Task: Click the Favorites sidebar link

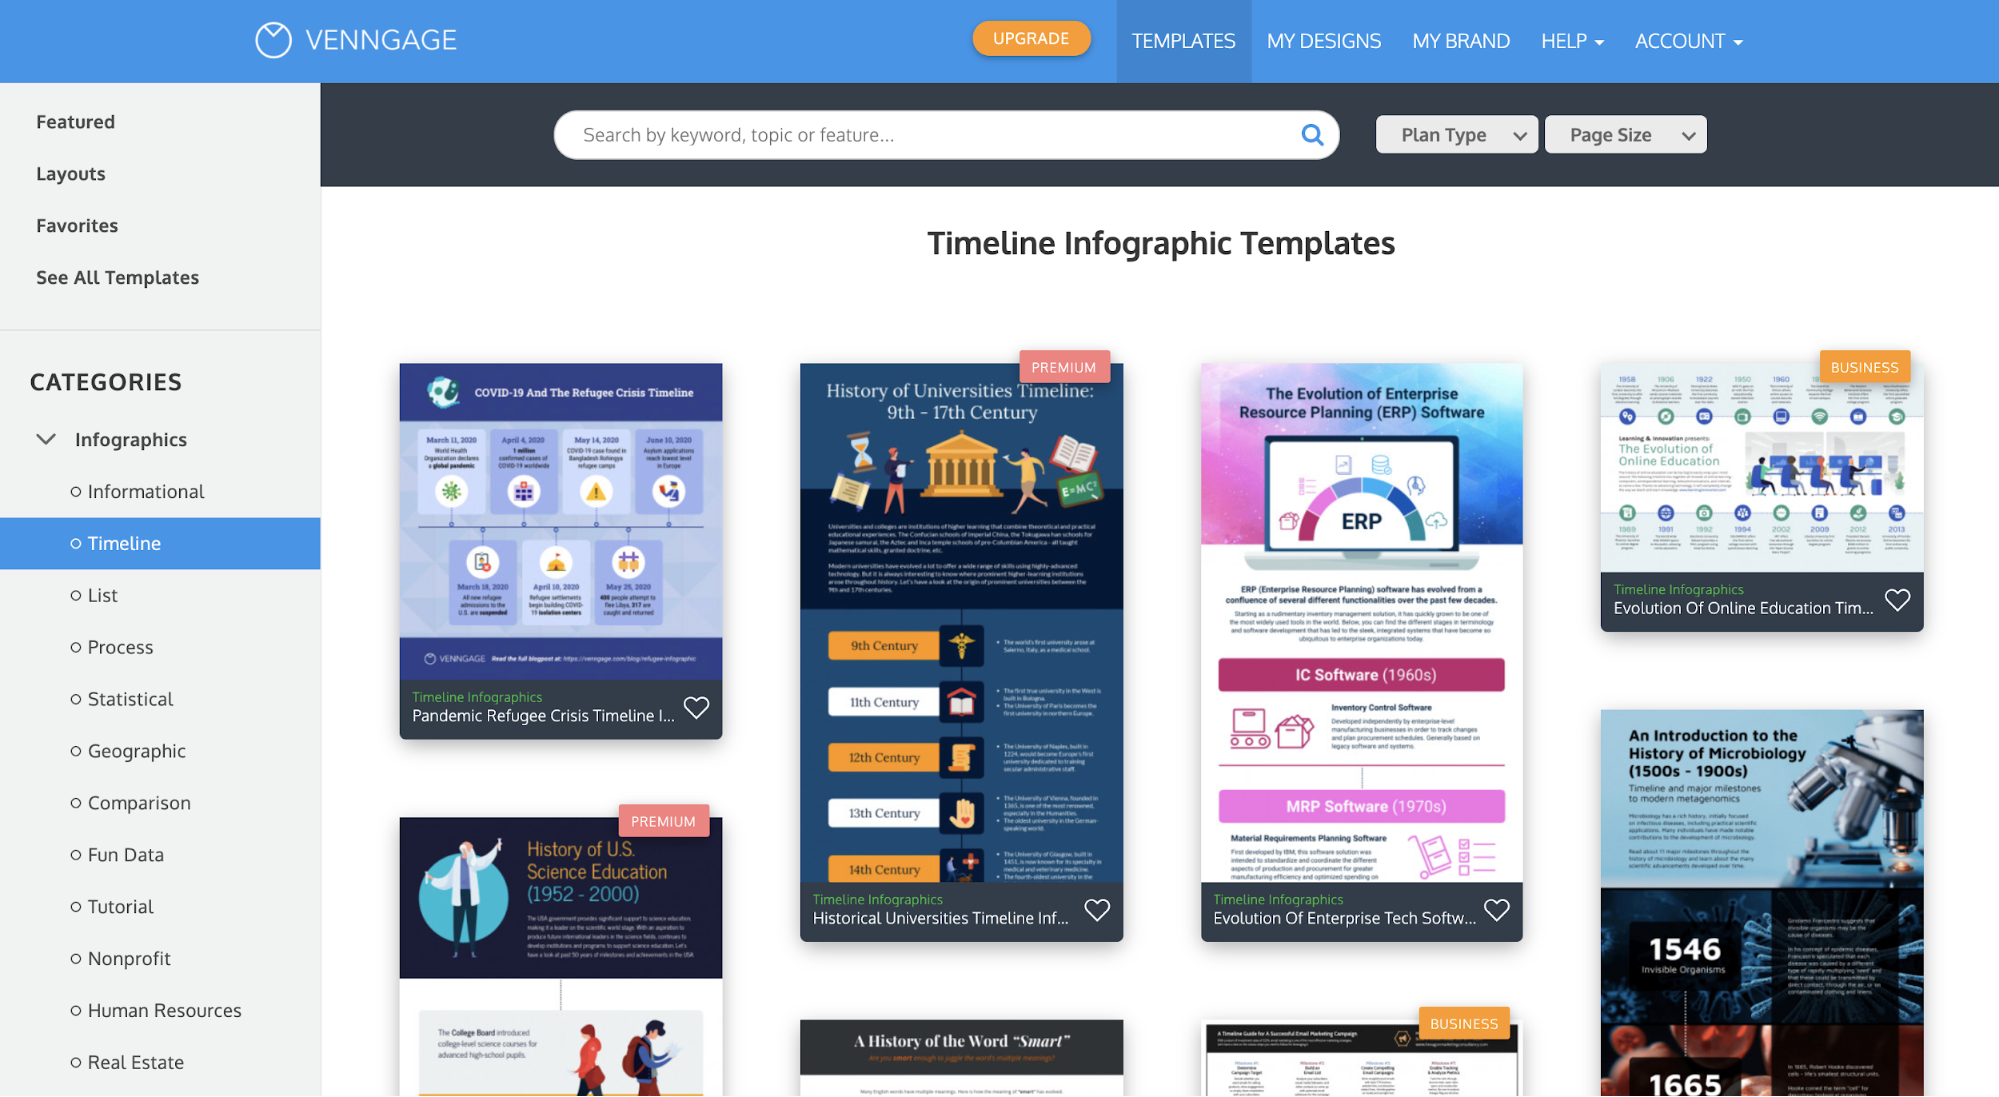Action: pyautogui.click(x=76, y=224)
